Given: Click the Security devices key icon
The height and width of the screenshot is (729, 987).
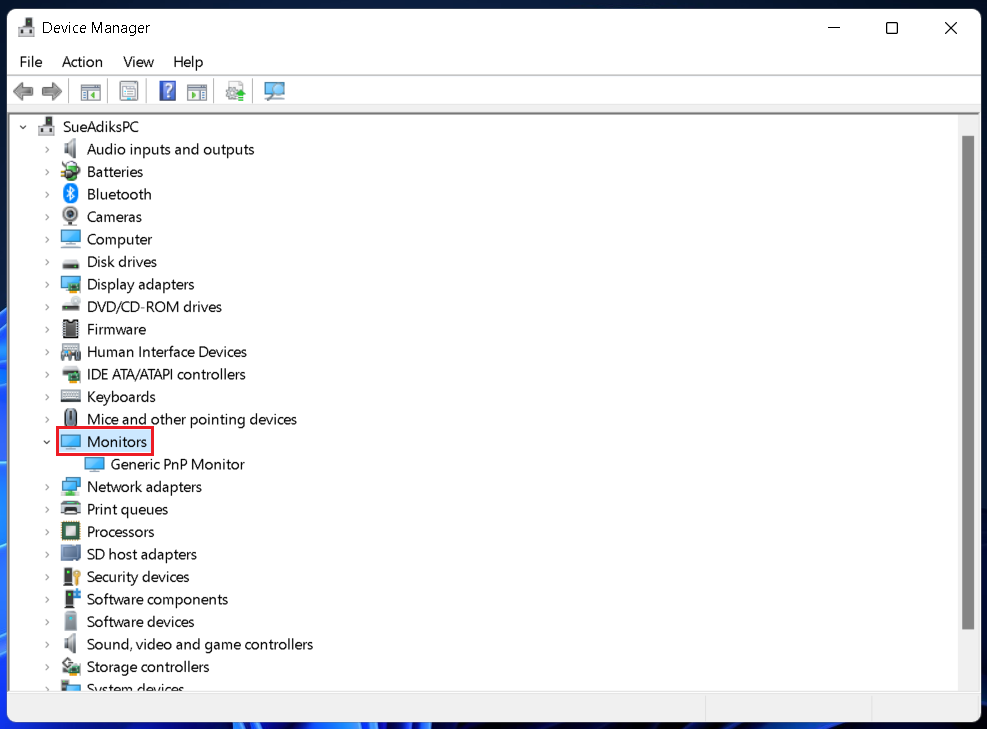Looking at the screenshot, I should tap(71, 577).
